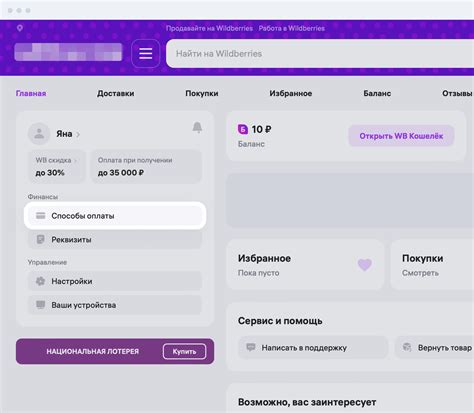This screenshot has width=474, height=413.
Task: Click the monitor icon beside Ваши устройства
Action: point(41,305)
